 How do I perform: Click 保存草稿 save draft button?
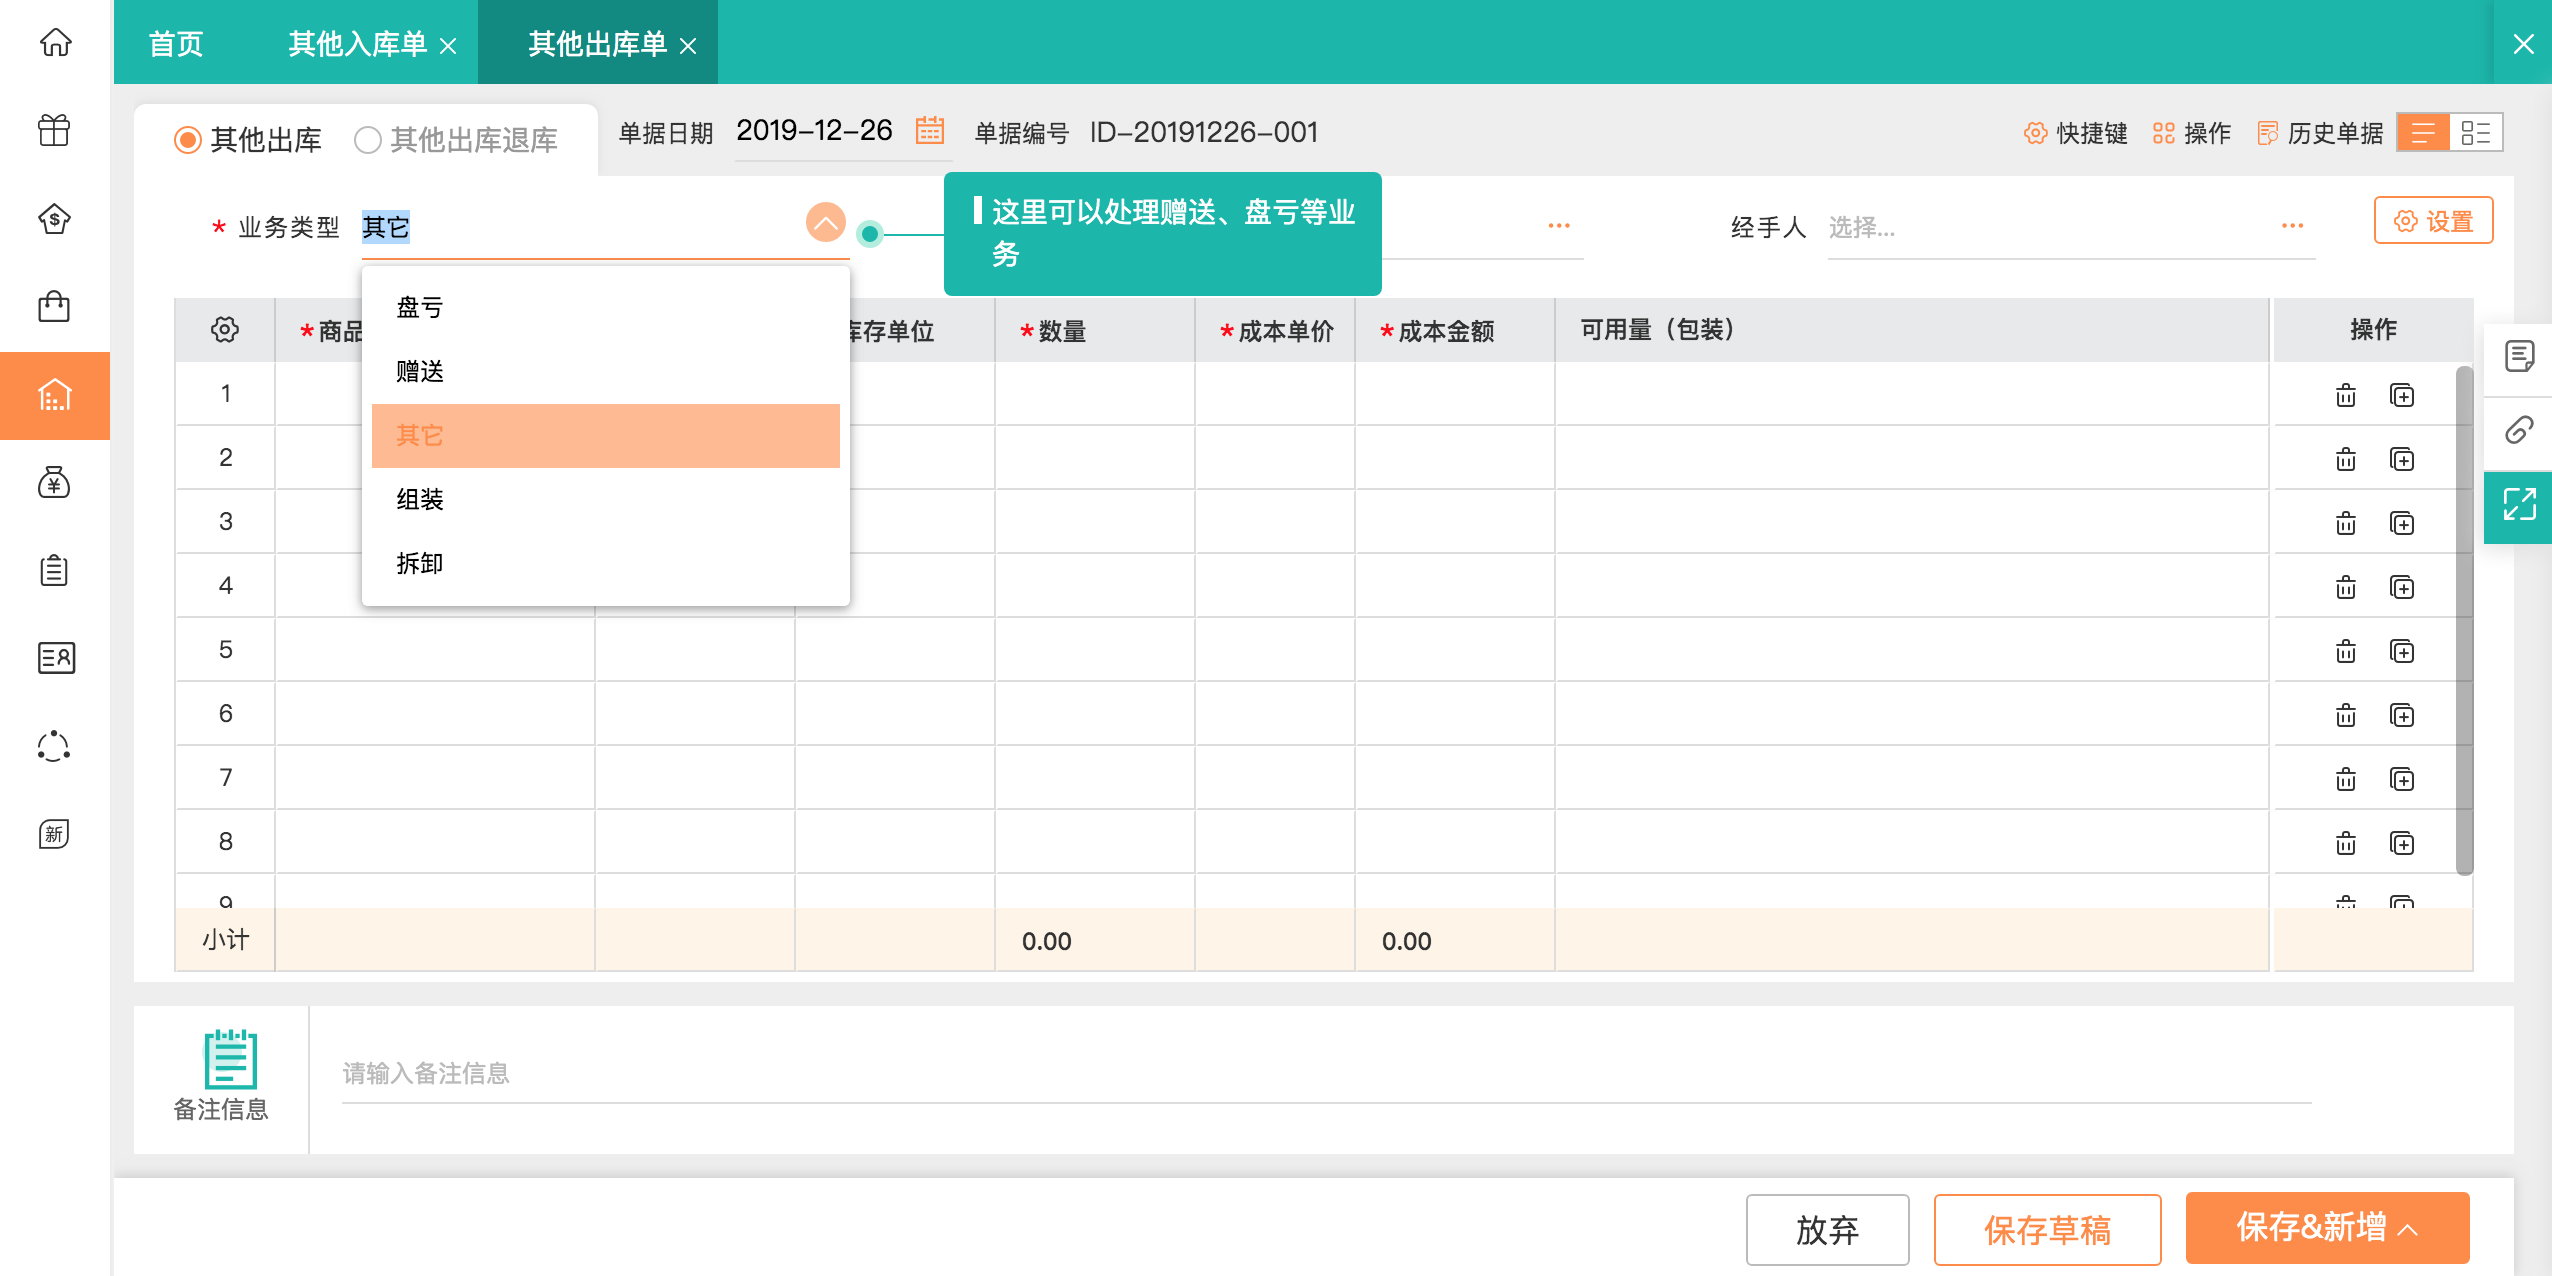pos(2046,1226)
